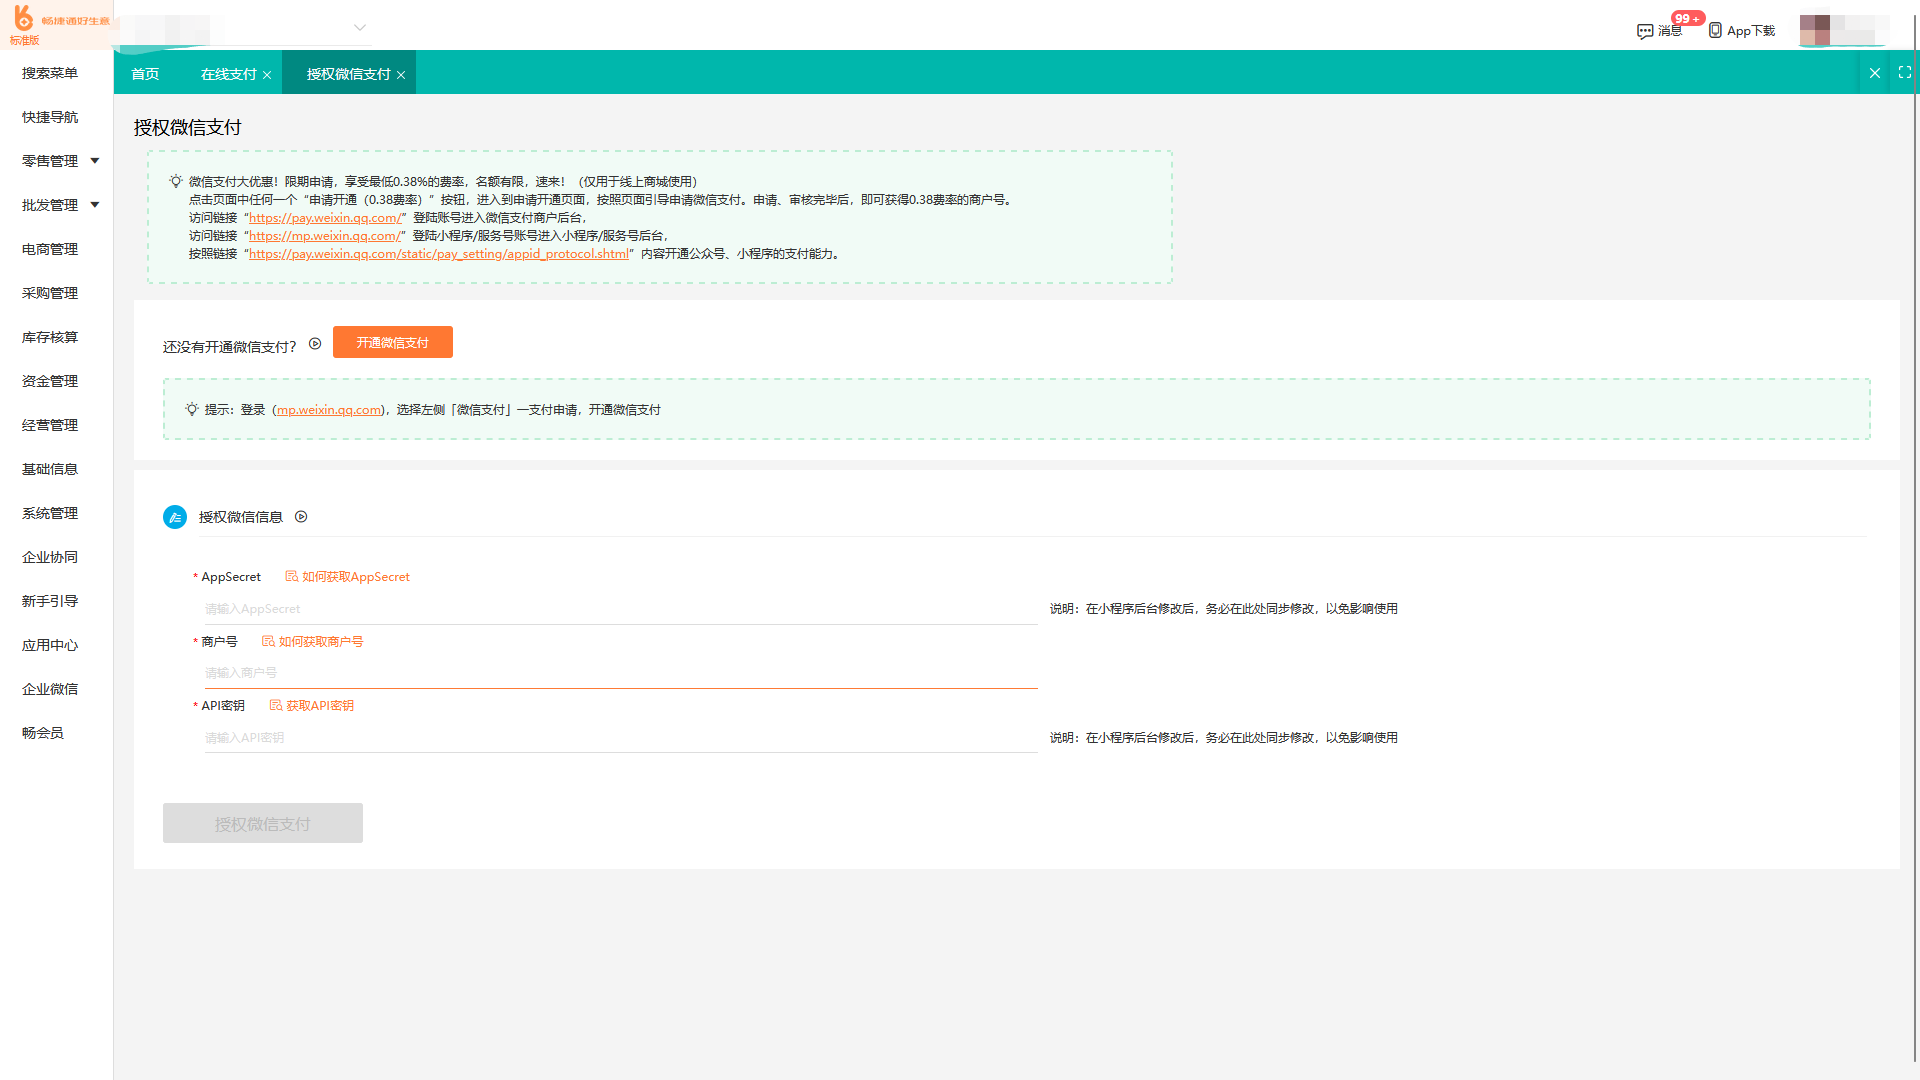Click 开通微信支付 orange button
Screen dimensions: 1920x1080
pos(393,342)
